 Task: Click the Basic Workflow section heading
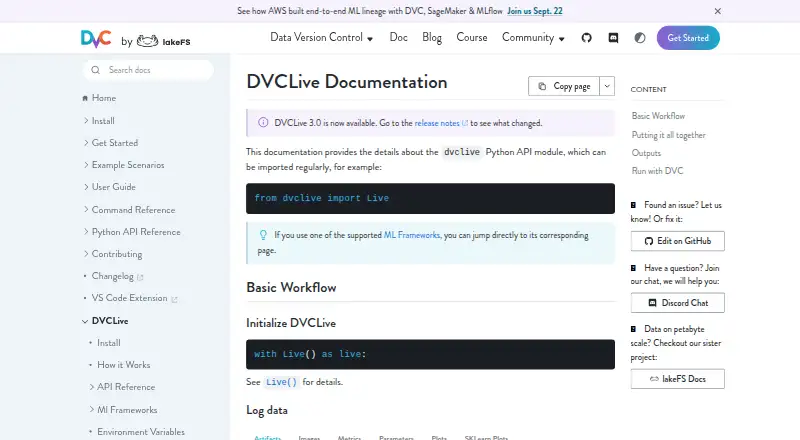(291, 287)
